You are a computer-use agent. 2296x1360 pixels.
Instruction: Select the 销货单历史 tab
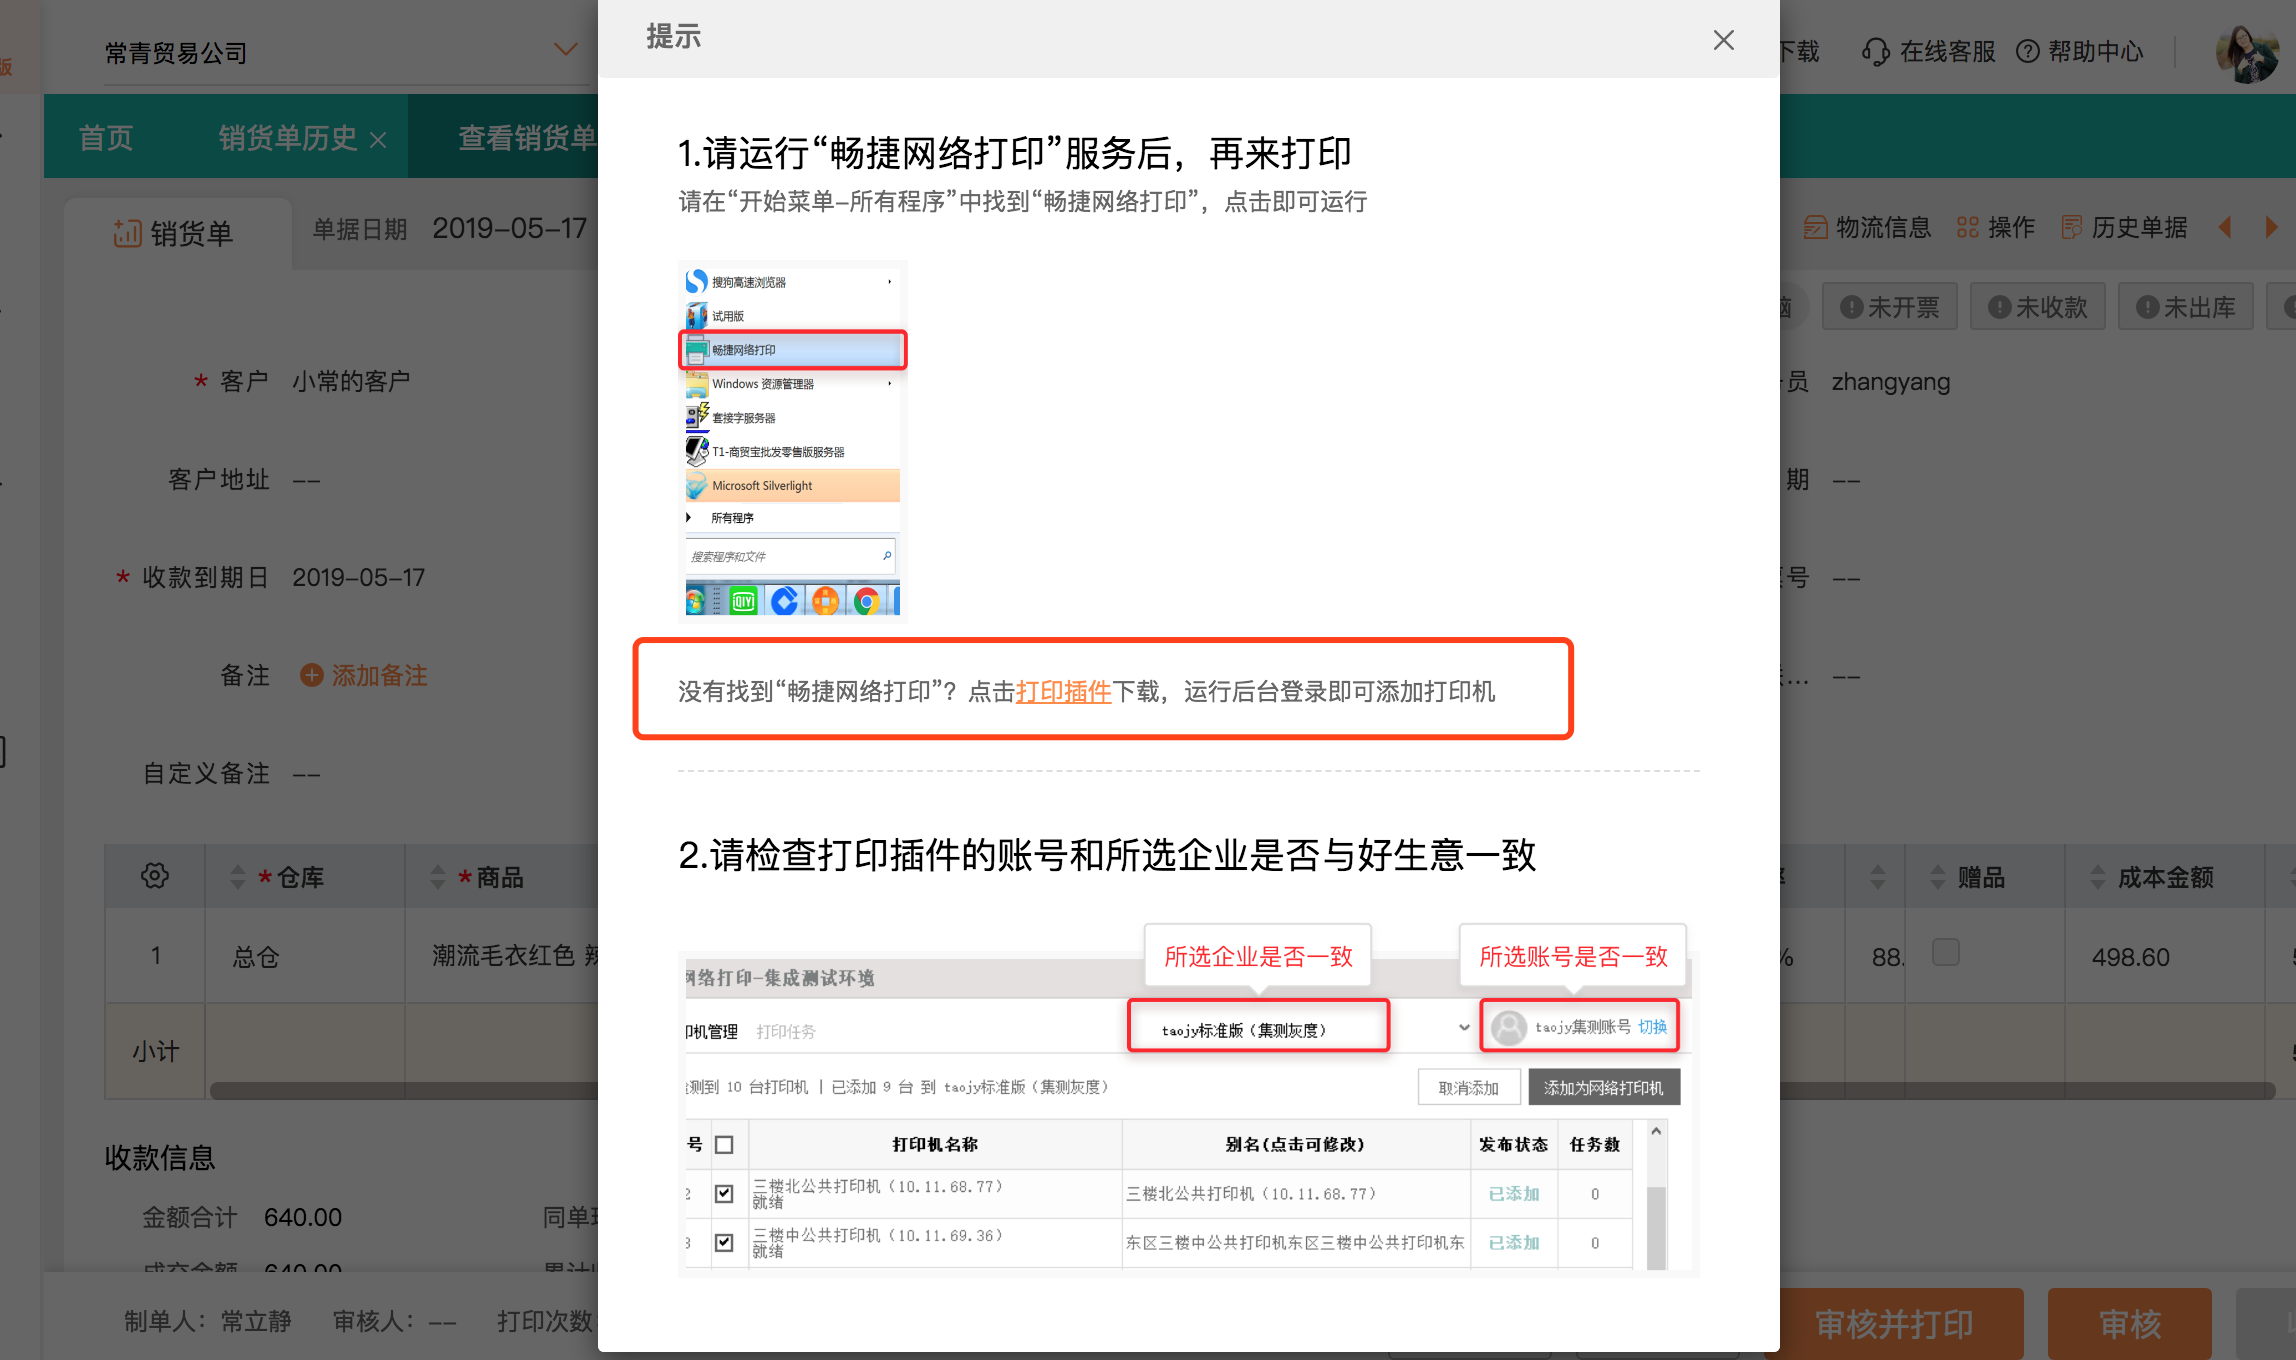coord(285,136)
